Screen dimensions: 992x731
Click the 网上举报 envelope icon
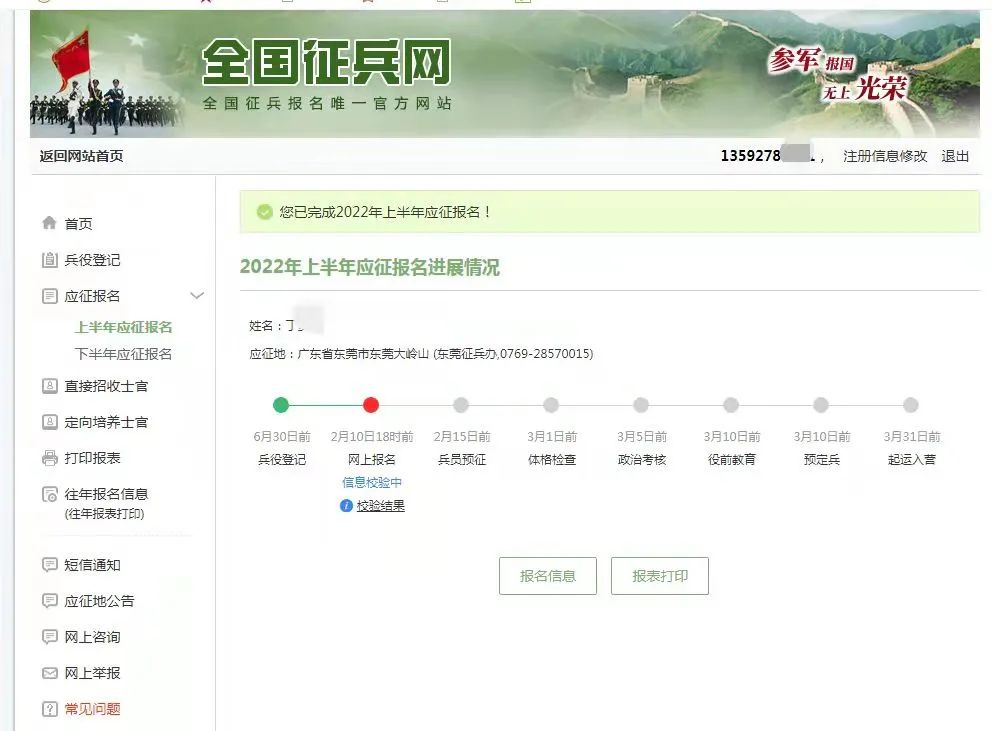pos(51,673)
